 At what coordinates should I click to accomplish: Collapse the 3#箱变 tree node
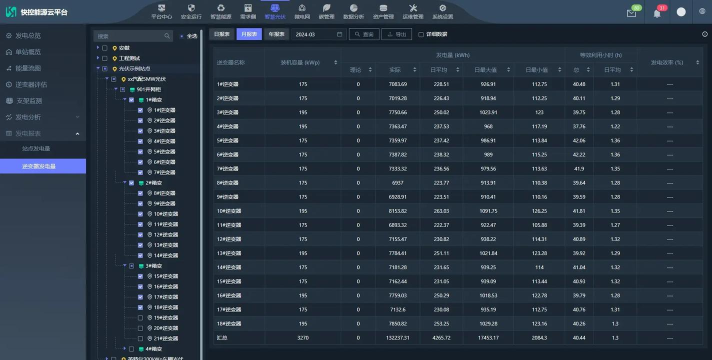tap(124, 266)
